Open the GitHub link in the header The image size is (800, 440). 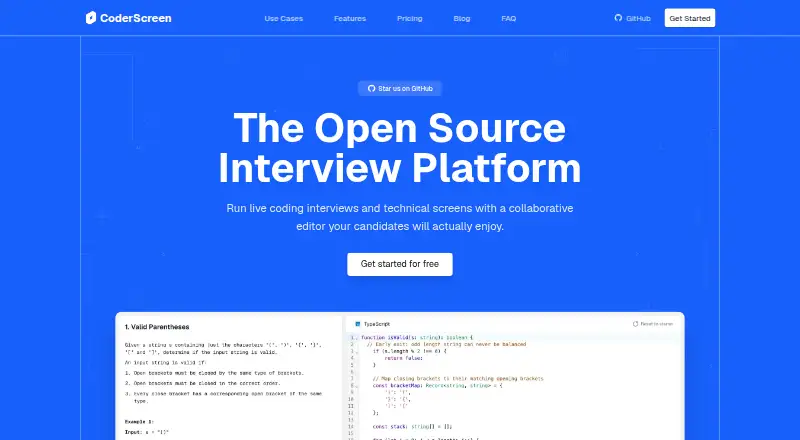coord(633,18)
